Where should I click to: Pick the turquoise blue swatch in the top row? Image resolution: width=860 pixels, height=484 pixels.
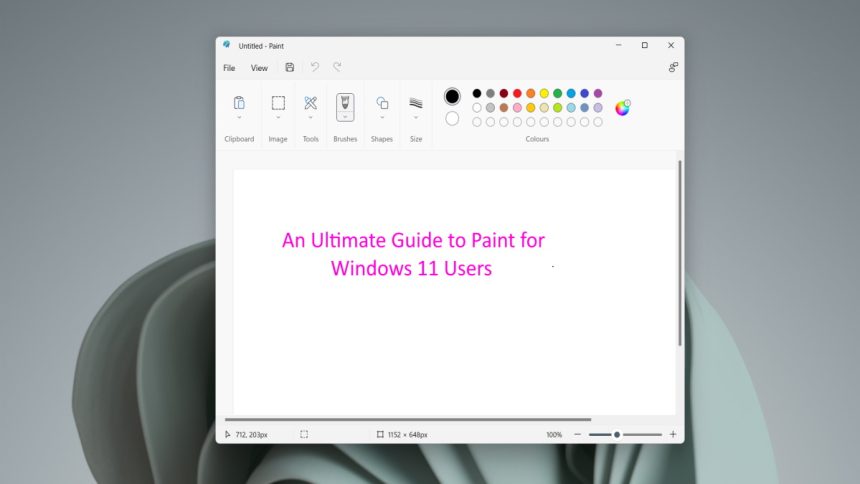[571, 93]
